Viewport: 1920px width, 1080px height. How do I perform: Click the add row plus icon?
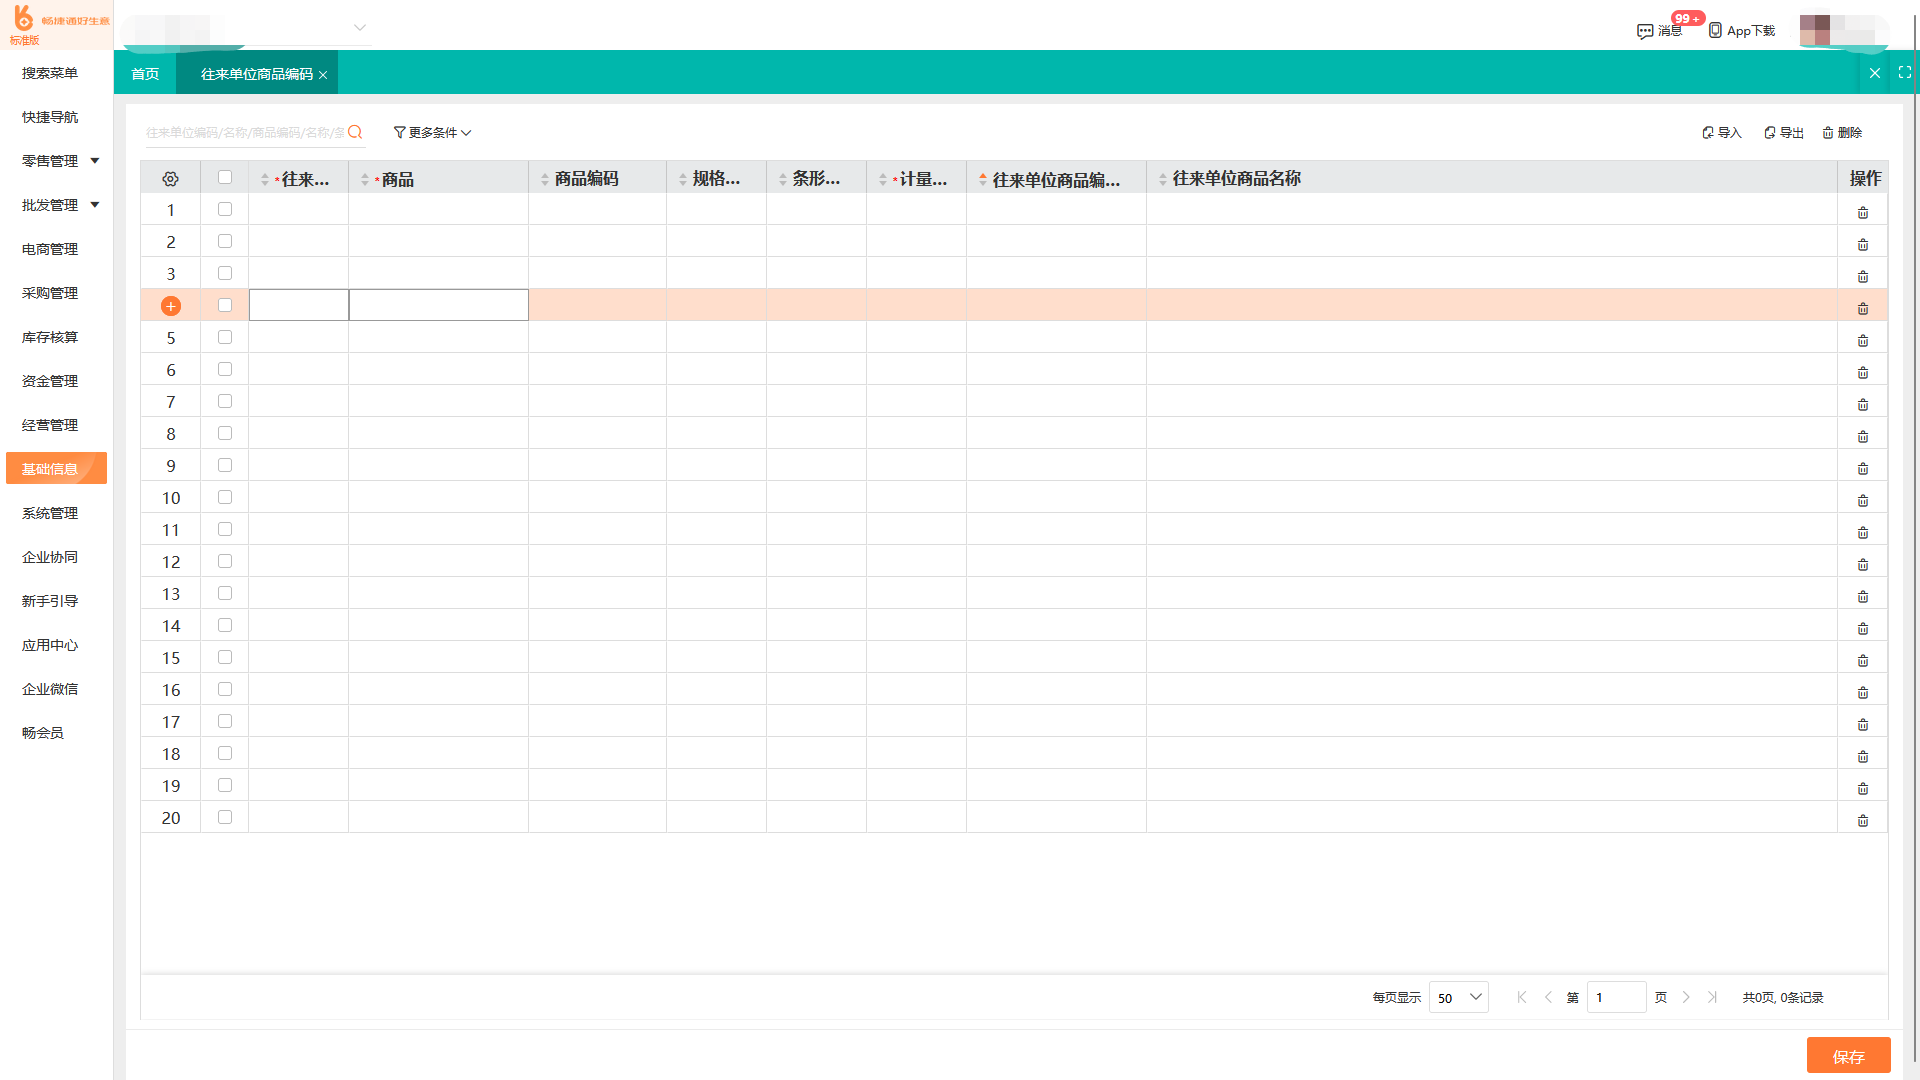pyautogui.click(x=170, y=305)
